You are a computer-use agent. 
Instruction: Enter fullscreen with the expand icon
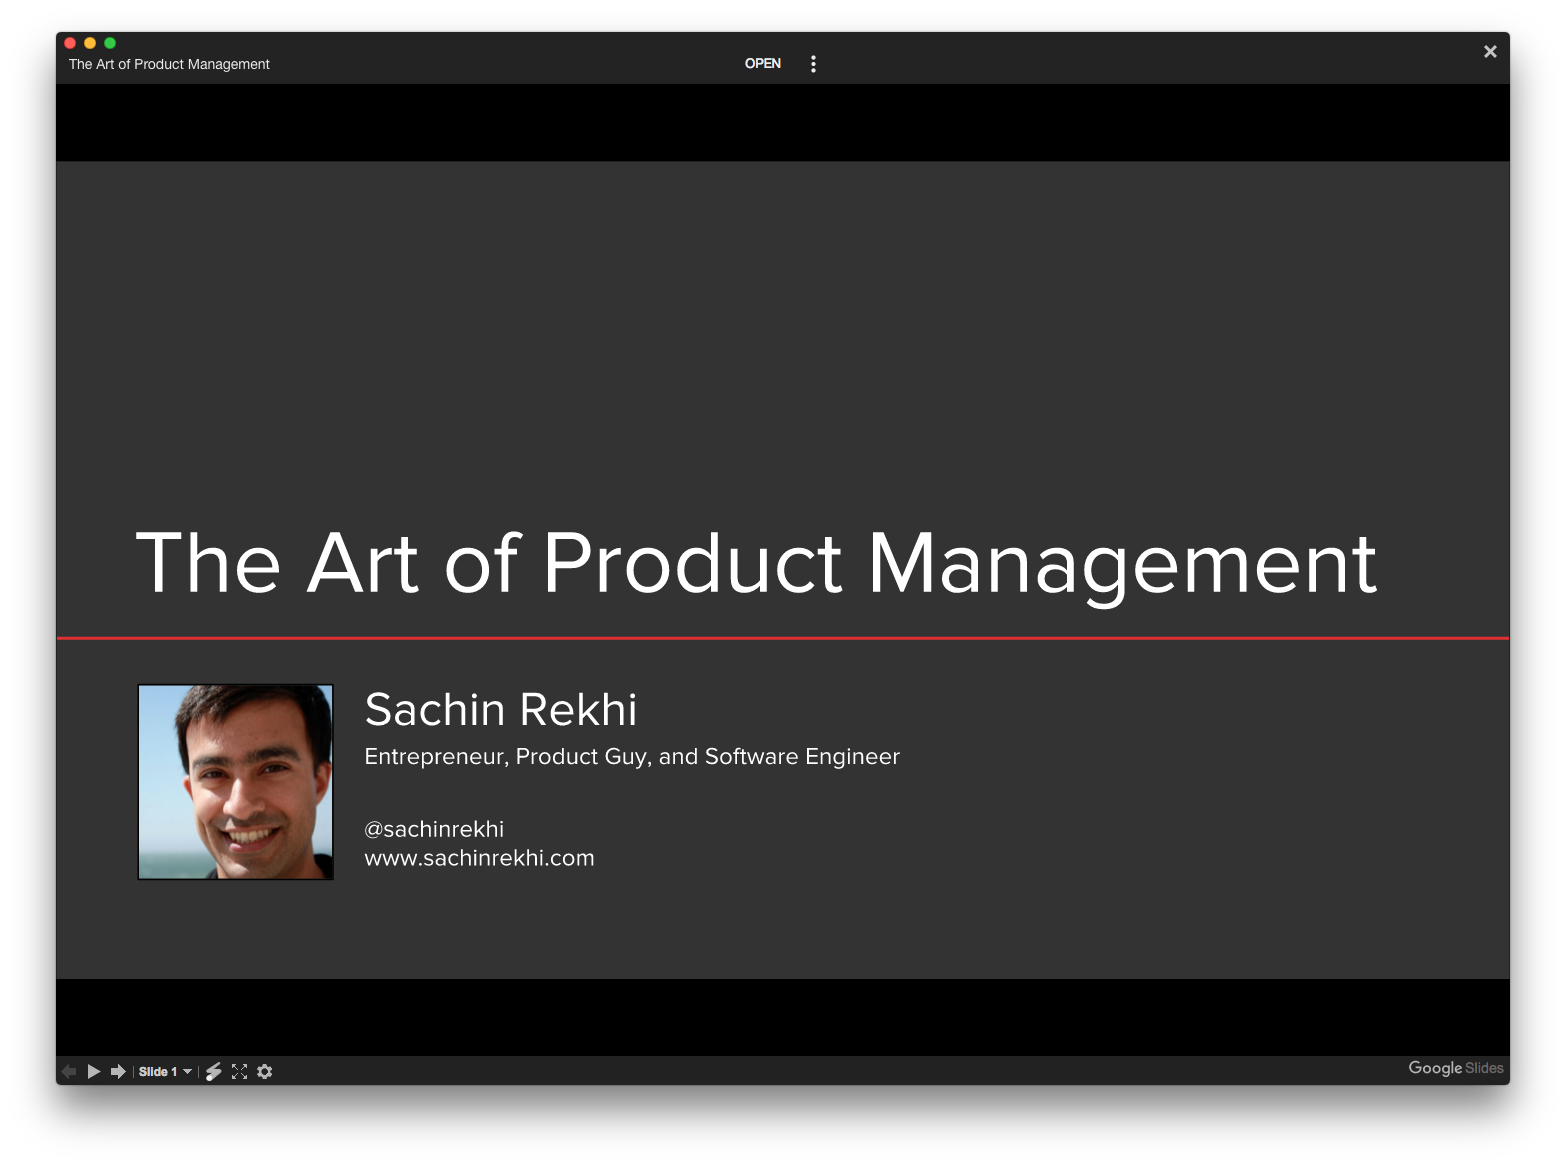click(x=239, y=1071)
